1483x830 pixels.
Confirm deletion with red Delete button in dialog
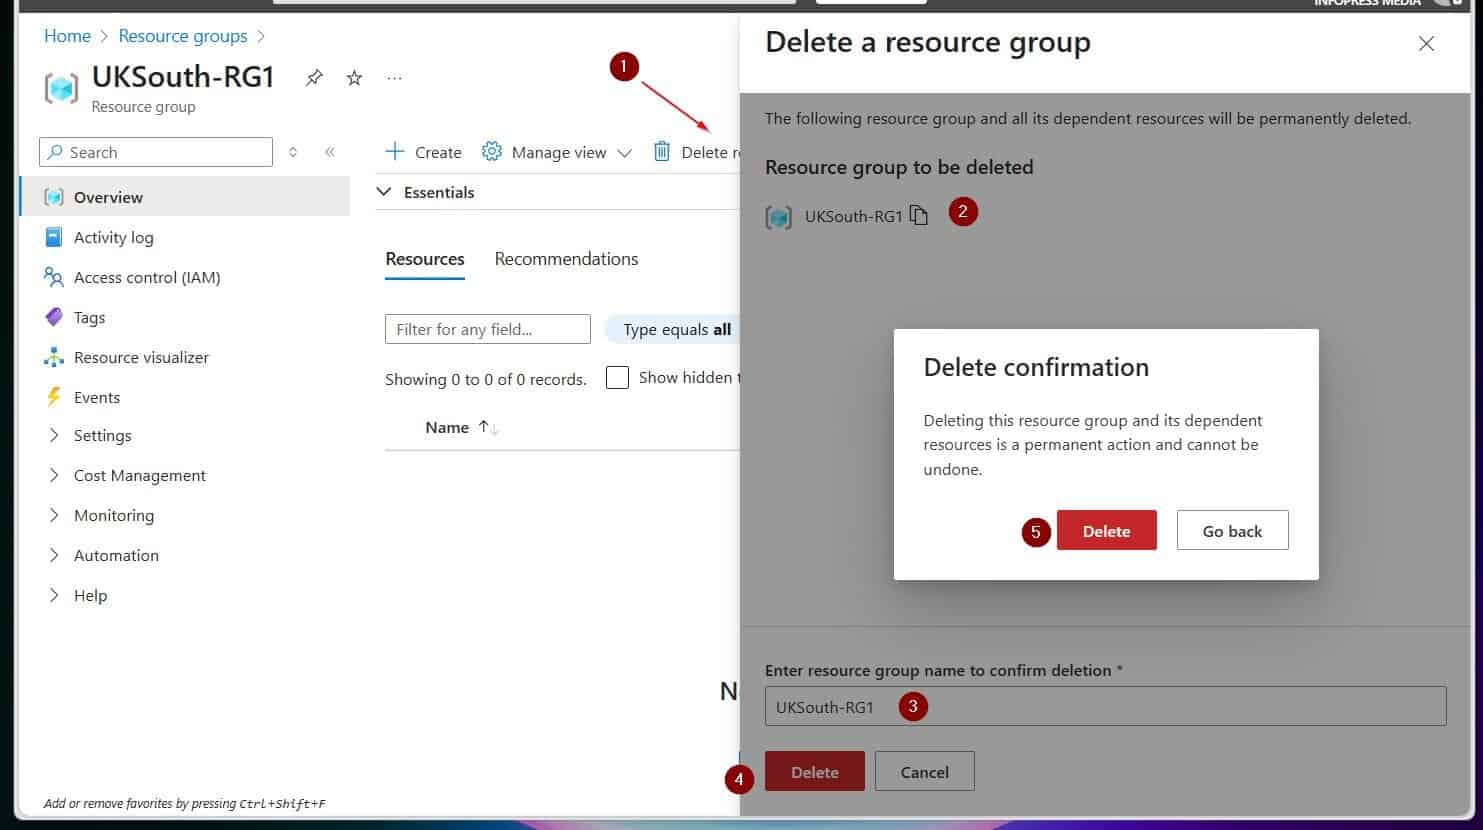point(1106,531)
